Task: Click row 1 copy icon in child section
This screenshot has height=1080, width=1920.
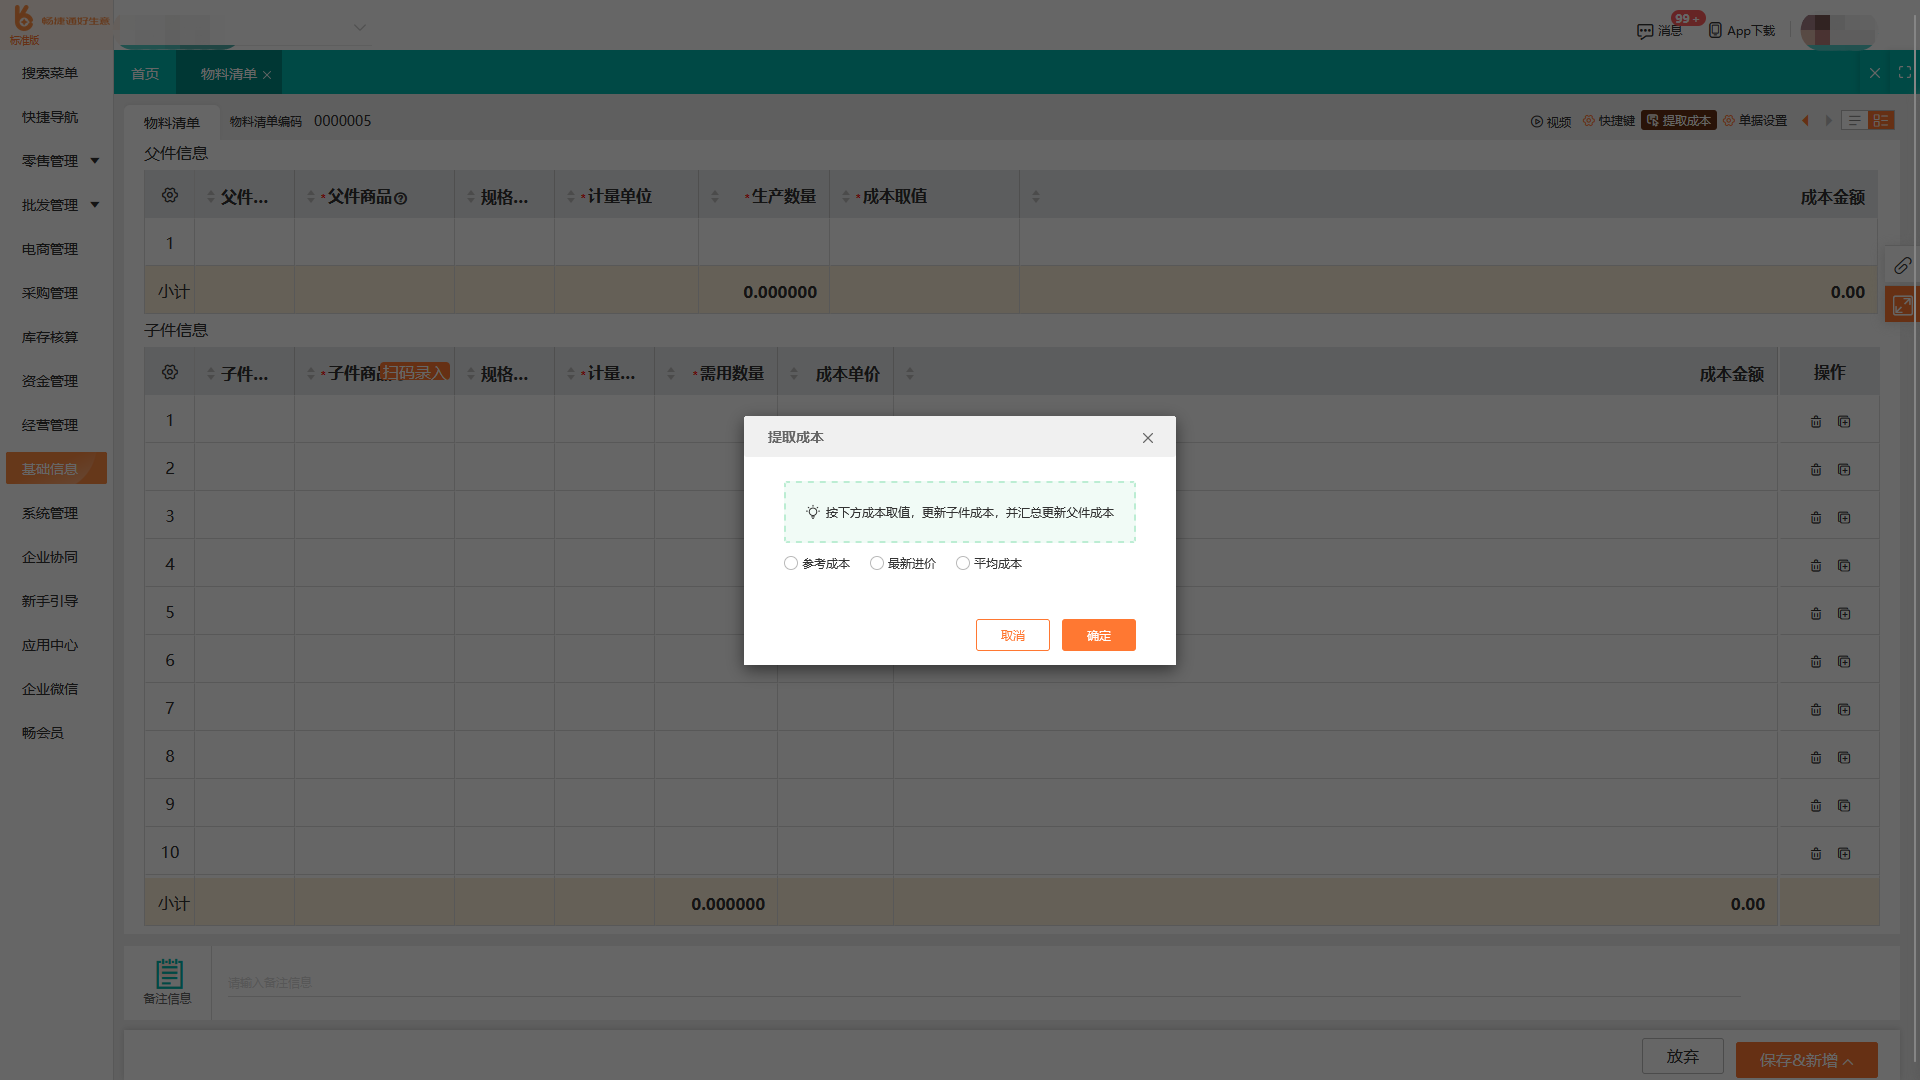Action: 1844,421
